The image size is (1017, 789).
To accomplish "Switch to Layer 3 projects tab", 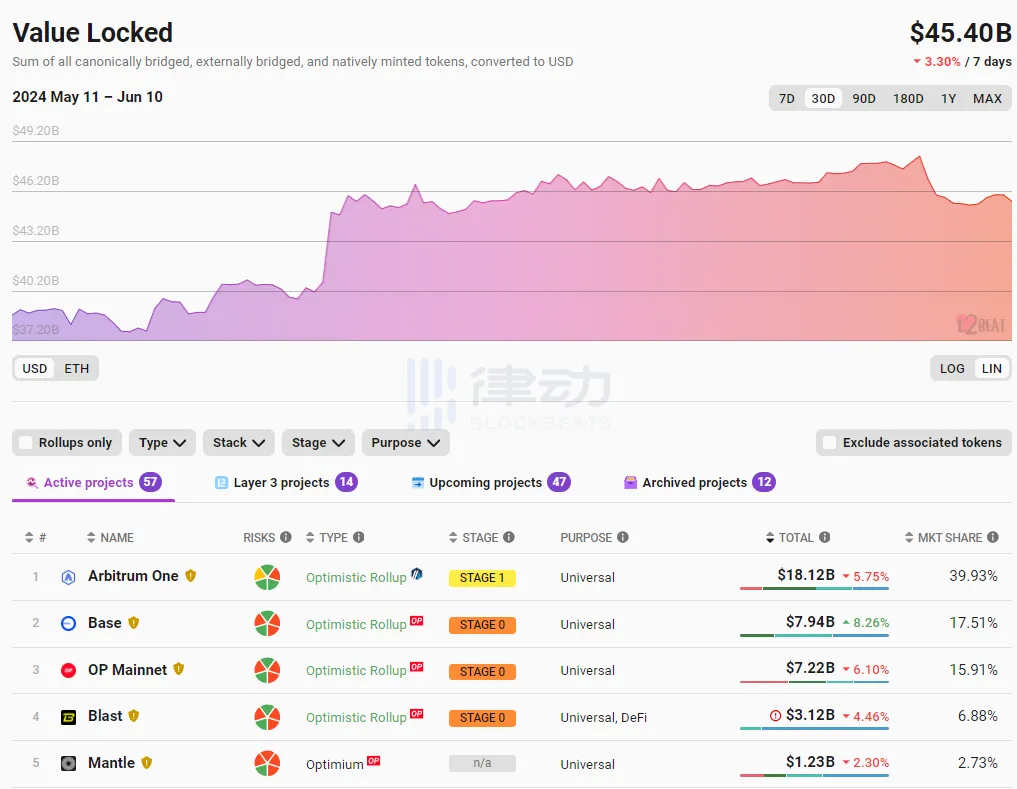I will point(281,482).
